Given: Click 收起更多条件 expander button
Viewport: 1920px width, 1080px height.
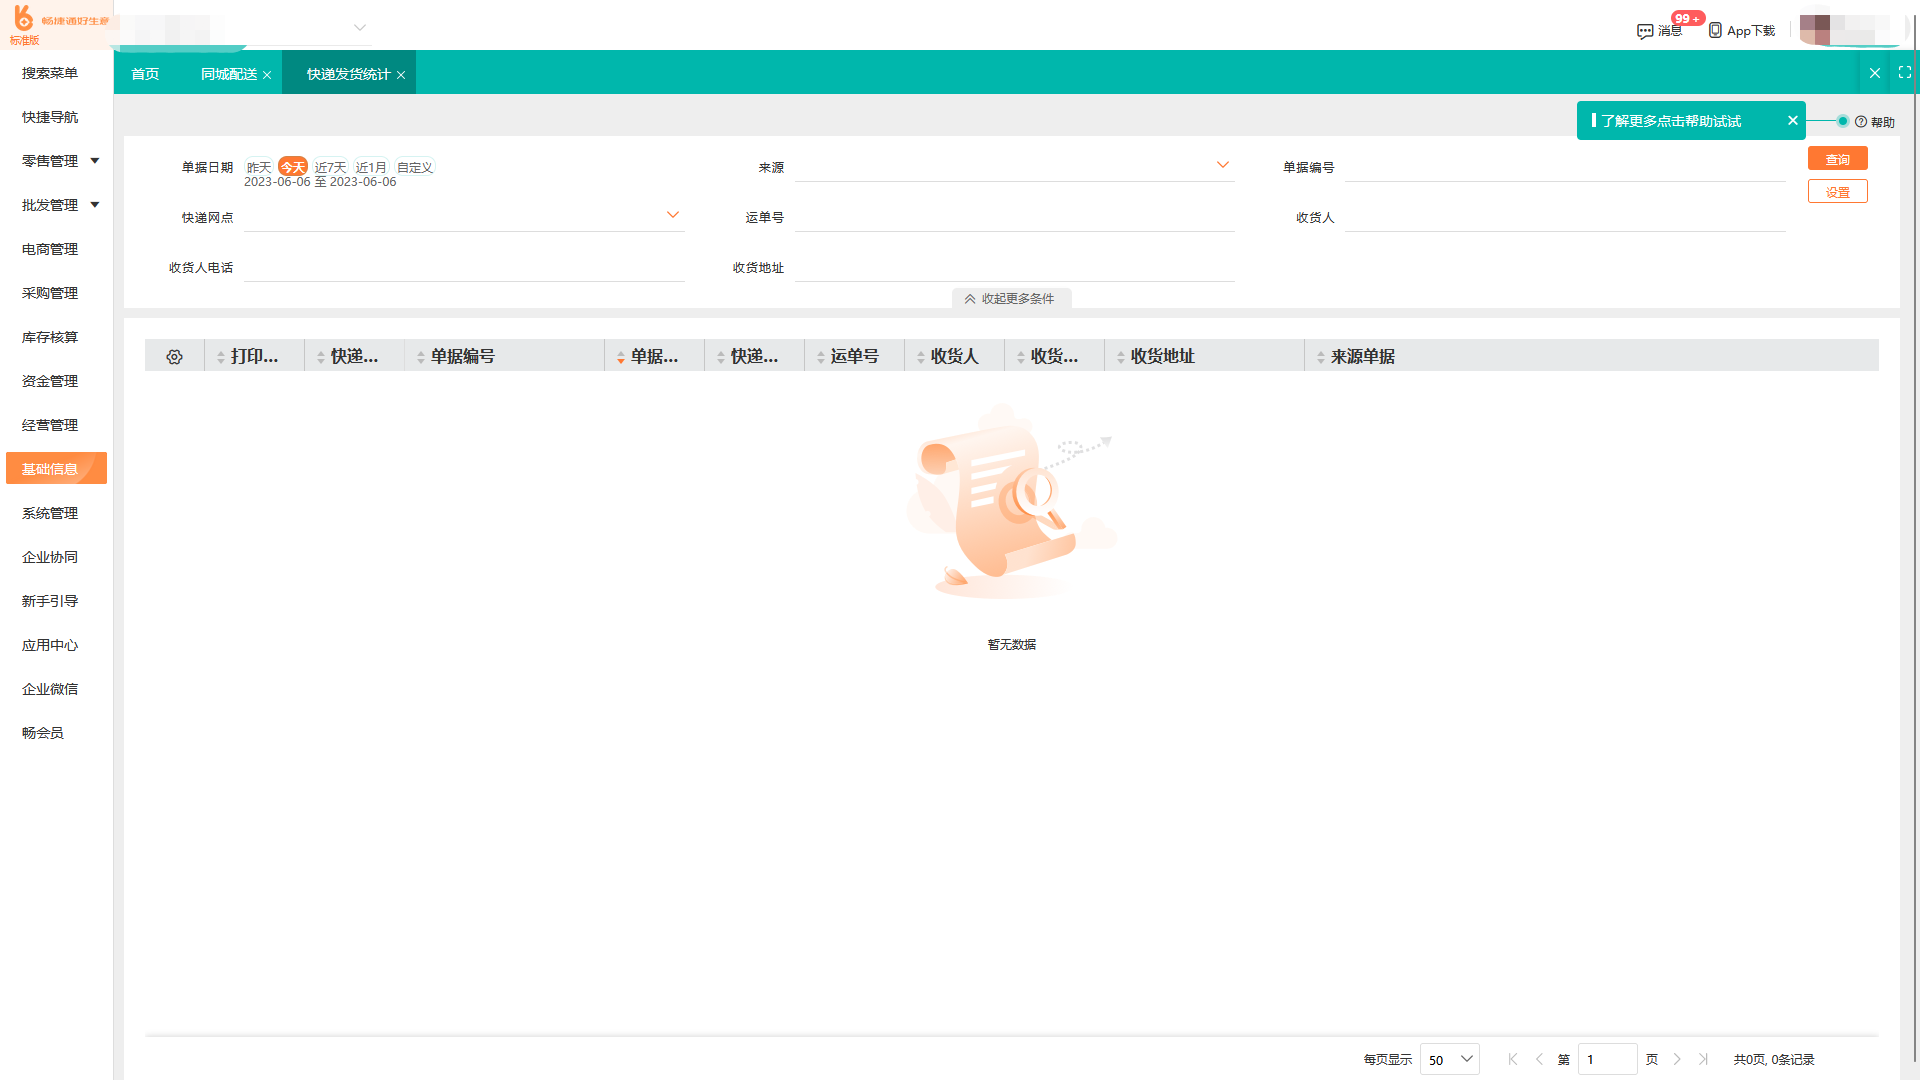Looking at the screenshot, I should (x=1009, y=299).
